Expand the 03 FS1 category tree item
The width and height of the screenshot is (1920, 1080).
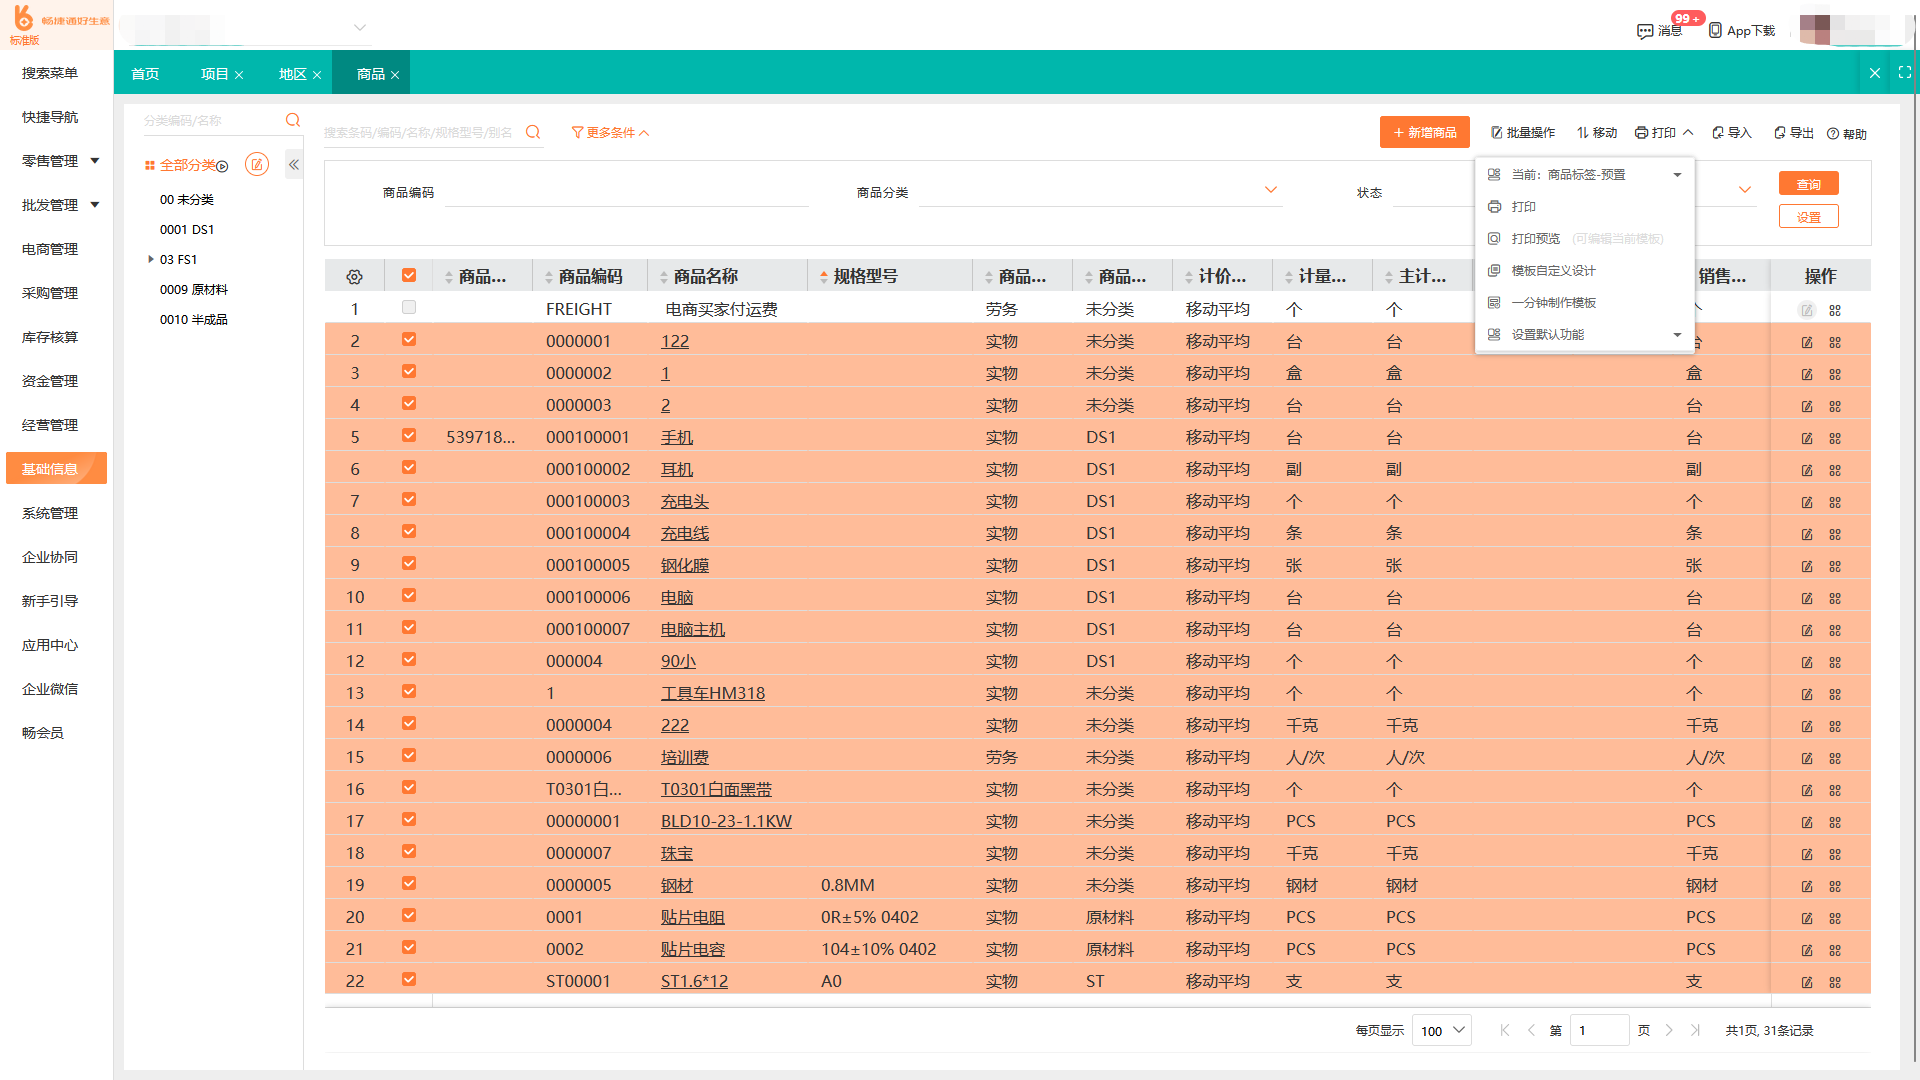148,258
